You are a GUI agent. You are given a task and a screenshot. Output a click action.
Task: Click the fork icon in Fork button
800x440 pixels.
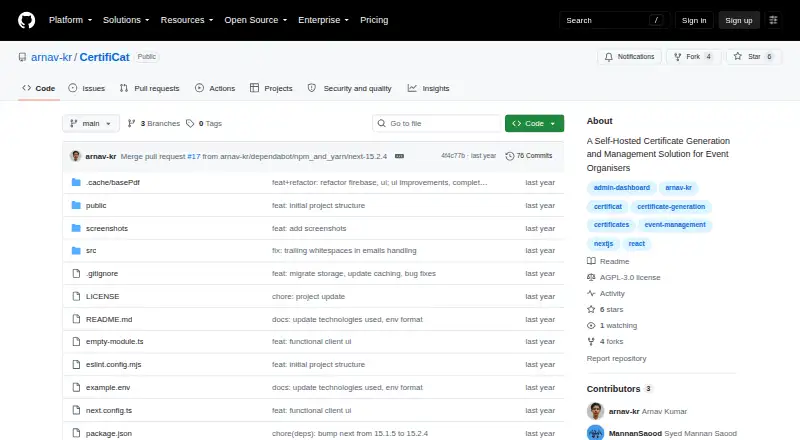tap(678, 57)
